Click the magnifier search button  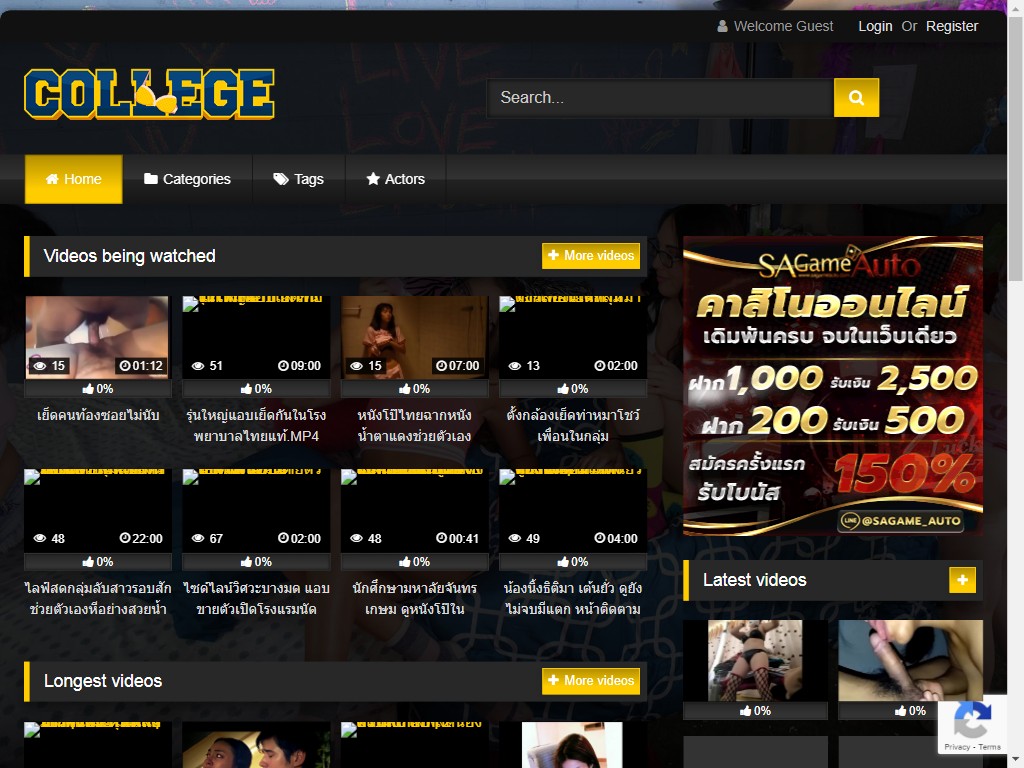click(856, 98)
